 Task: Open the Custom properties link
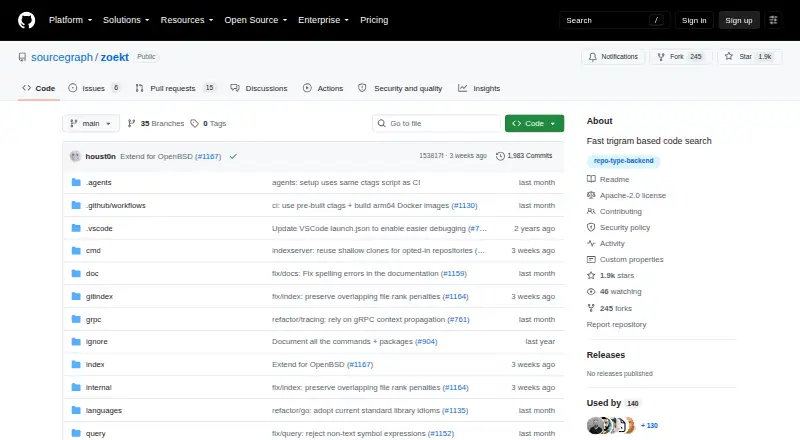[632, 259]
